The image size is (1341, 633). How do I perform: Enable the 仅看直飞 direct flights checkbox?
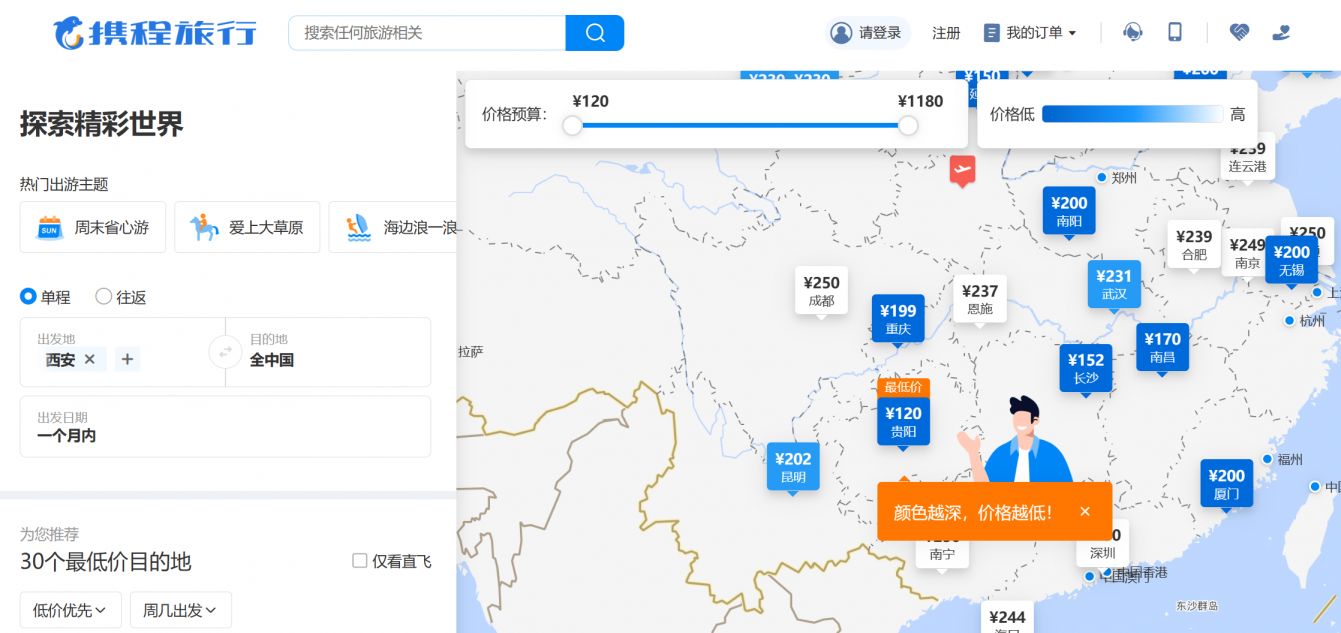point(359,561)
